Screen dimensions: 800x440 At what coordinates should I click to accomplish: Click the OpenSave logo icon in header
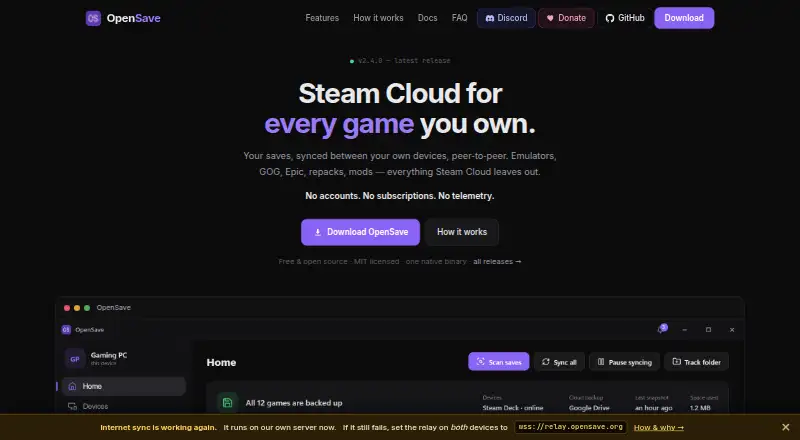93,18
